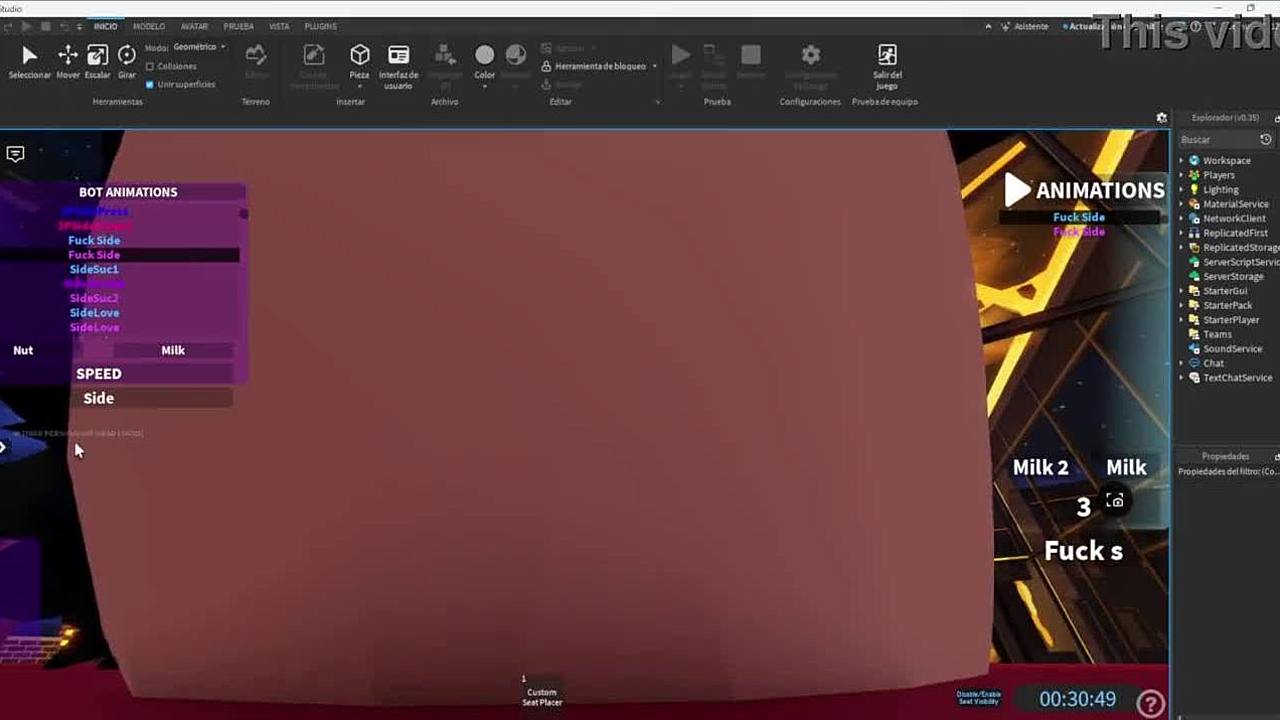The width and height of the screenshot is (1280, 720).
Task: Click the Salir del juego icon
Action: pos(886,57)
